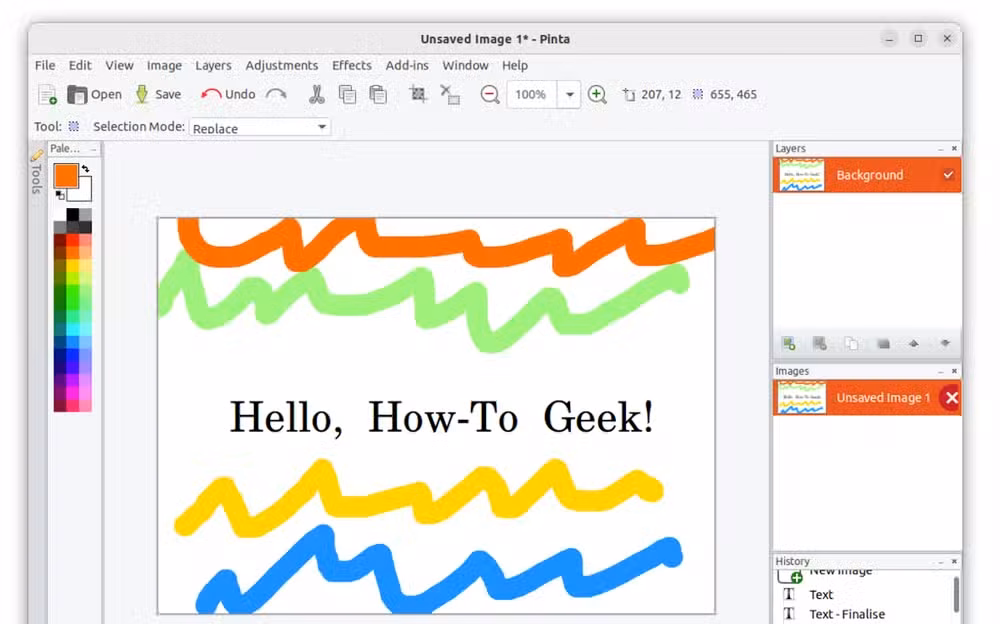
Task: Open the Edit menu
Action: click(80, 65)
